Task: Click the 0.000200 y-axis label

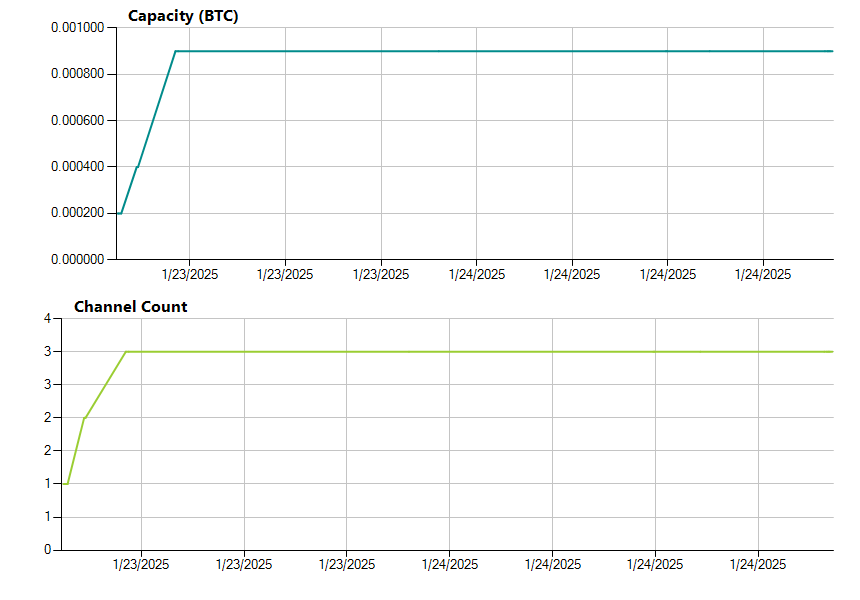Action: [77, 213]
